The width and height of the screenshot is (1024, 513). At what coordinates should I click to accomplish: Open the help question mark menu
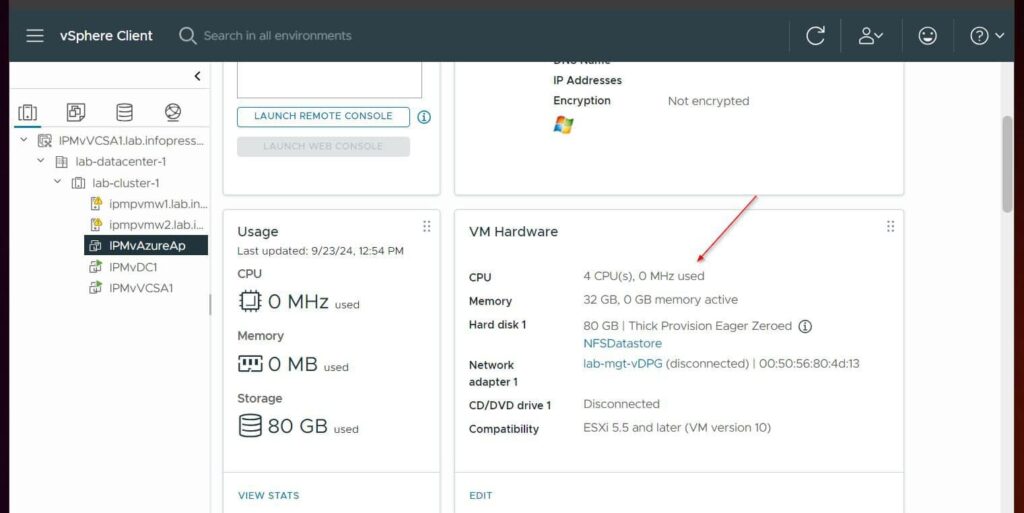[986, 35]
